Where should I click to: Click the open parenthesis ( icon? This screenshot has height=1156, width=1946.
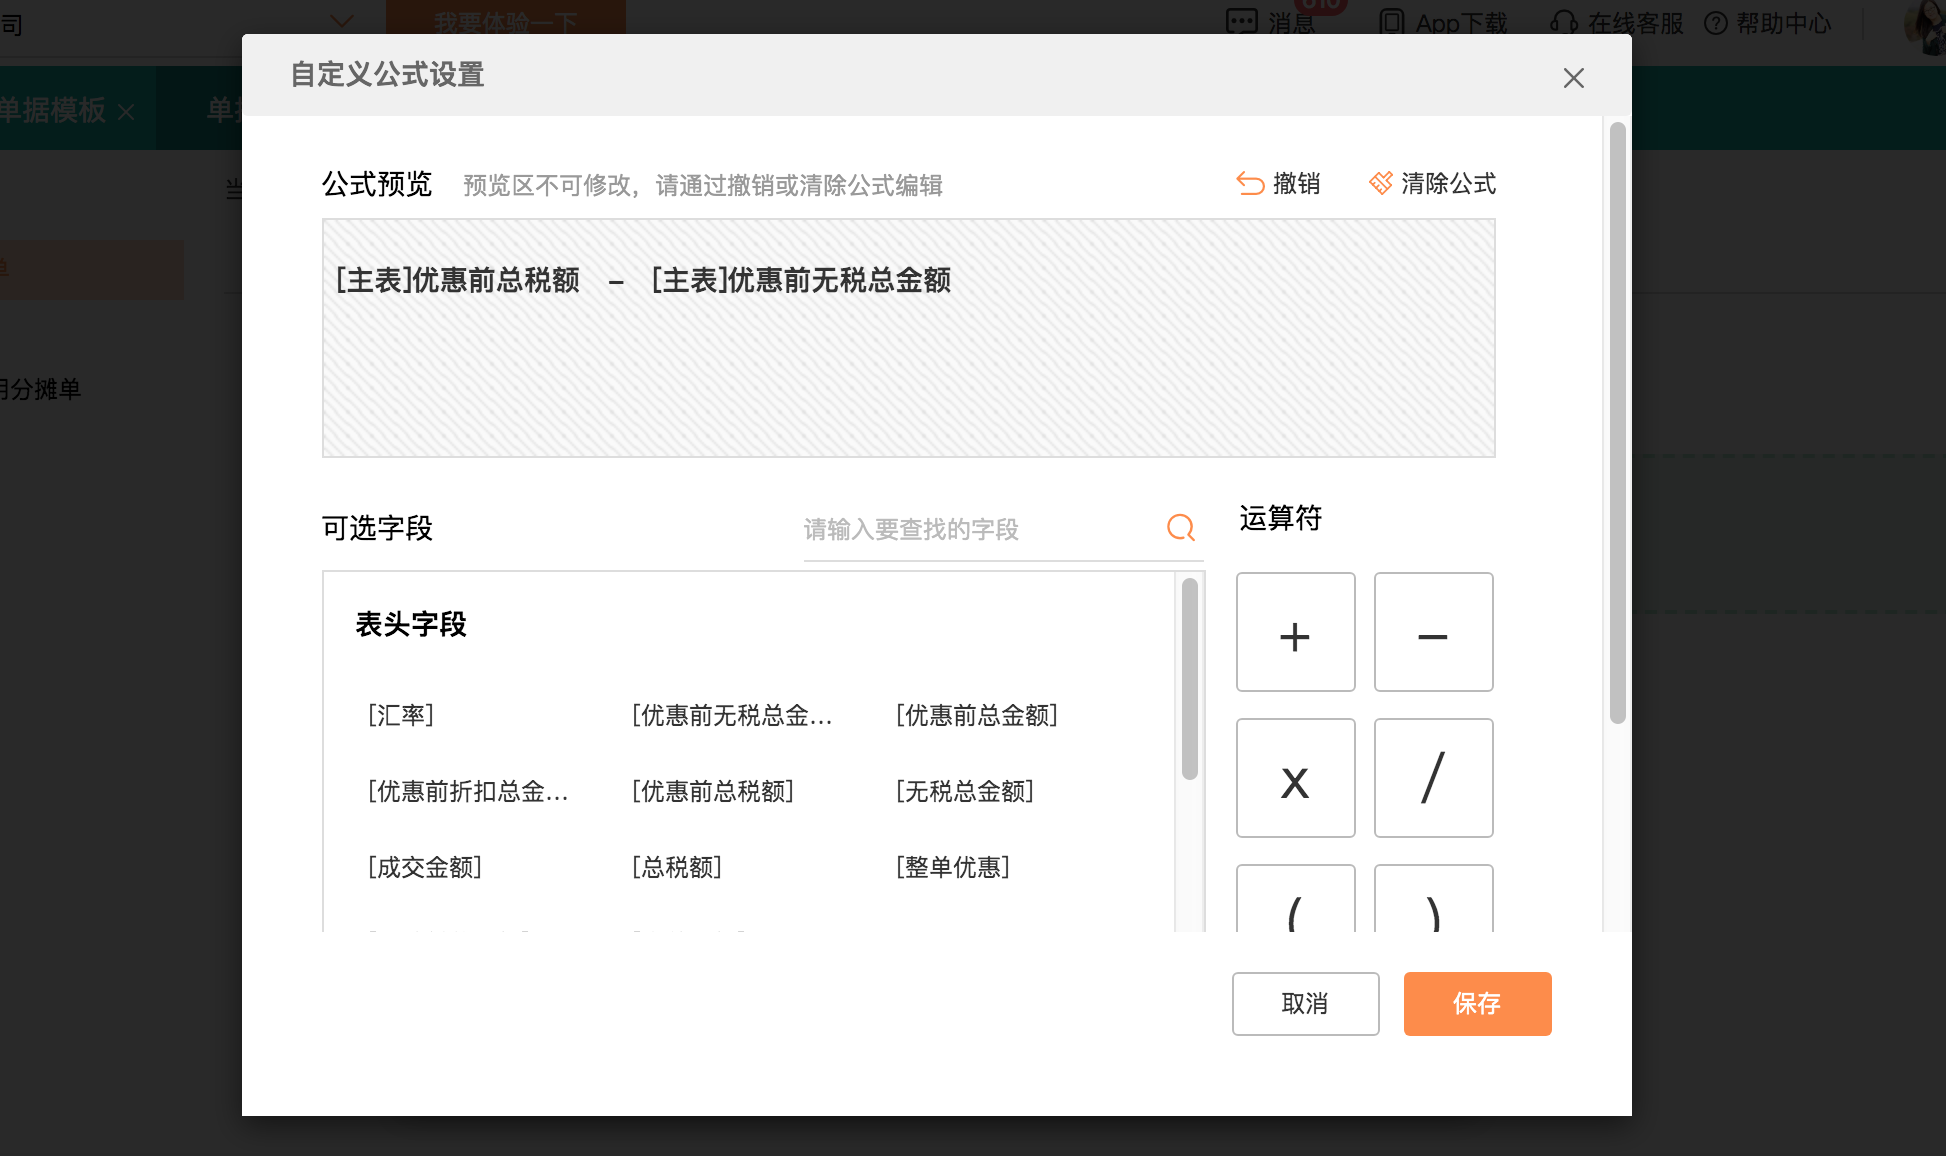(x=1294, y=907)
